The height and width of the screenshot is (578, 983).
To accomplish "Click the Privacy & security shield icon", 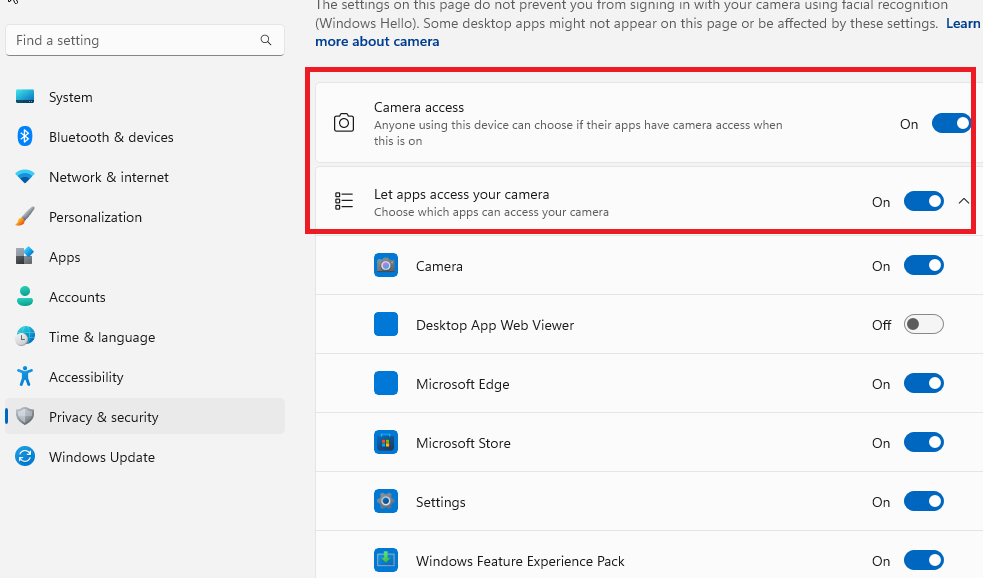I will pyautogui.click(x=25, y=416).
